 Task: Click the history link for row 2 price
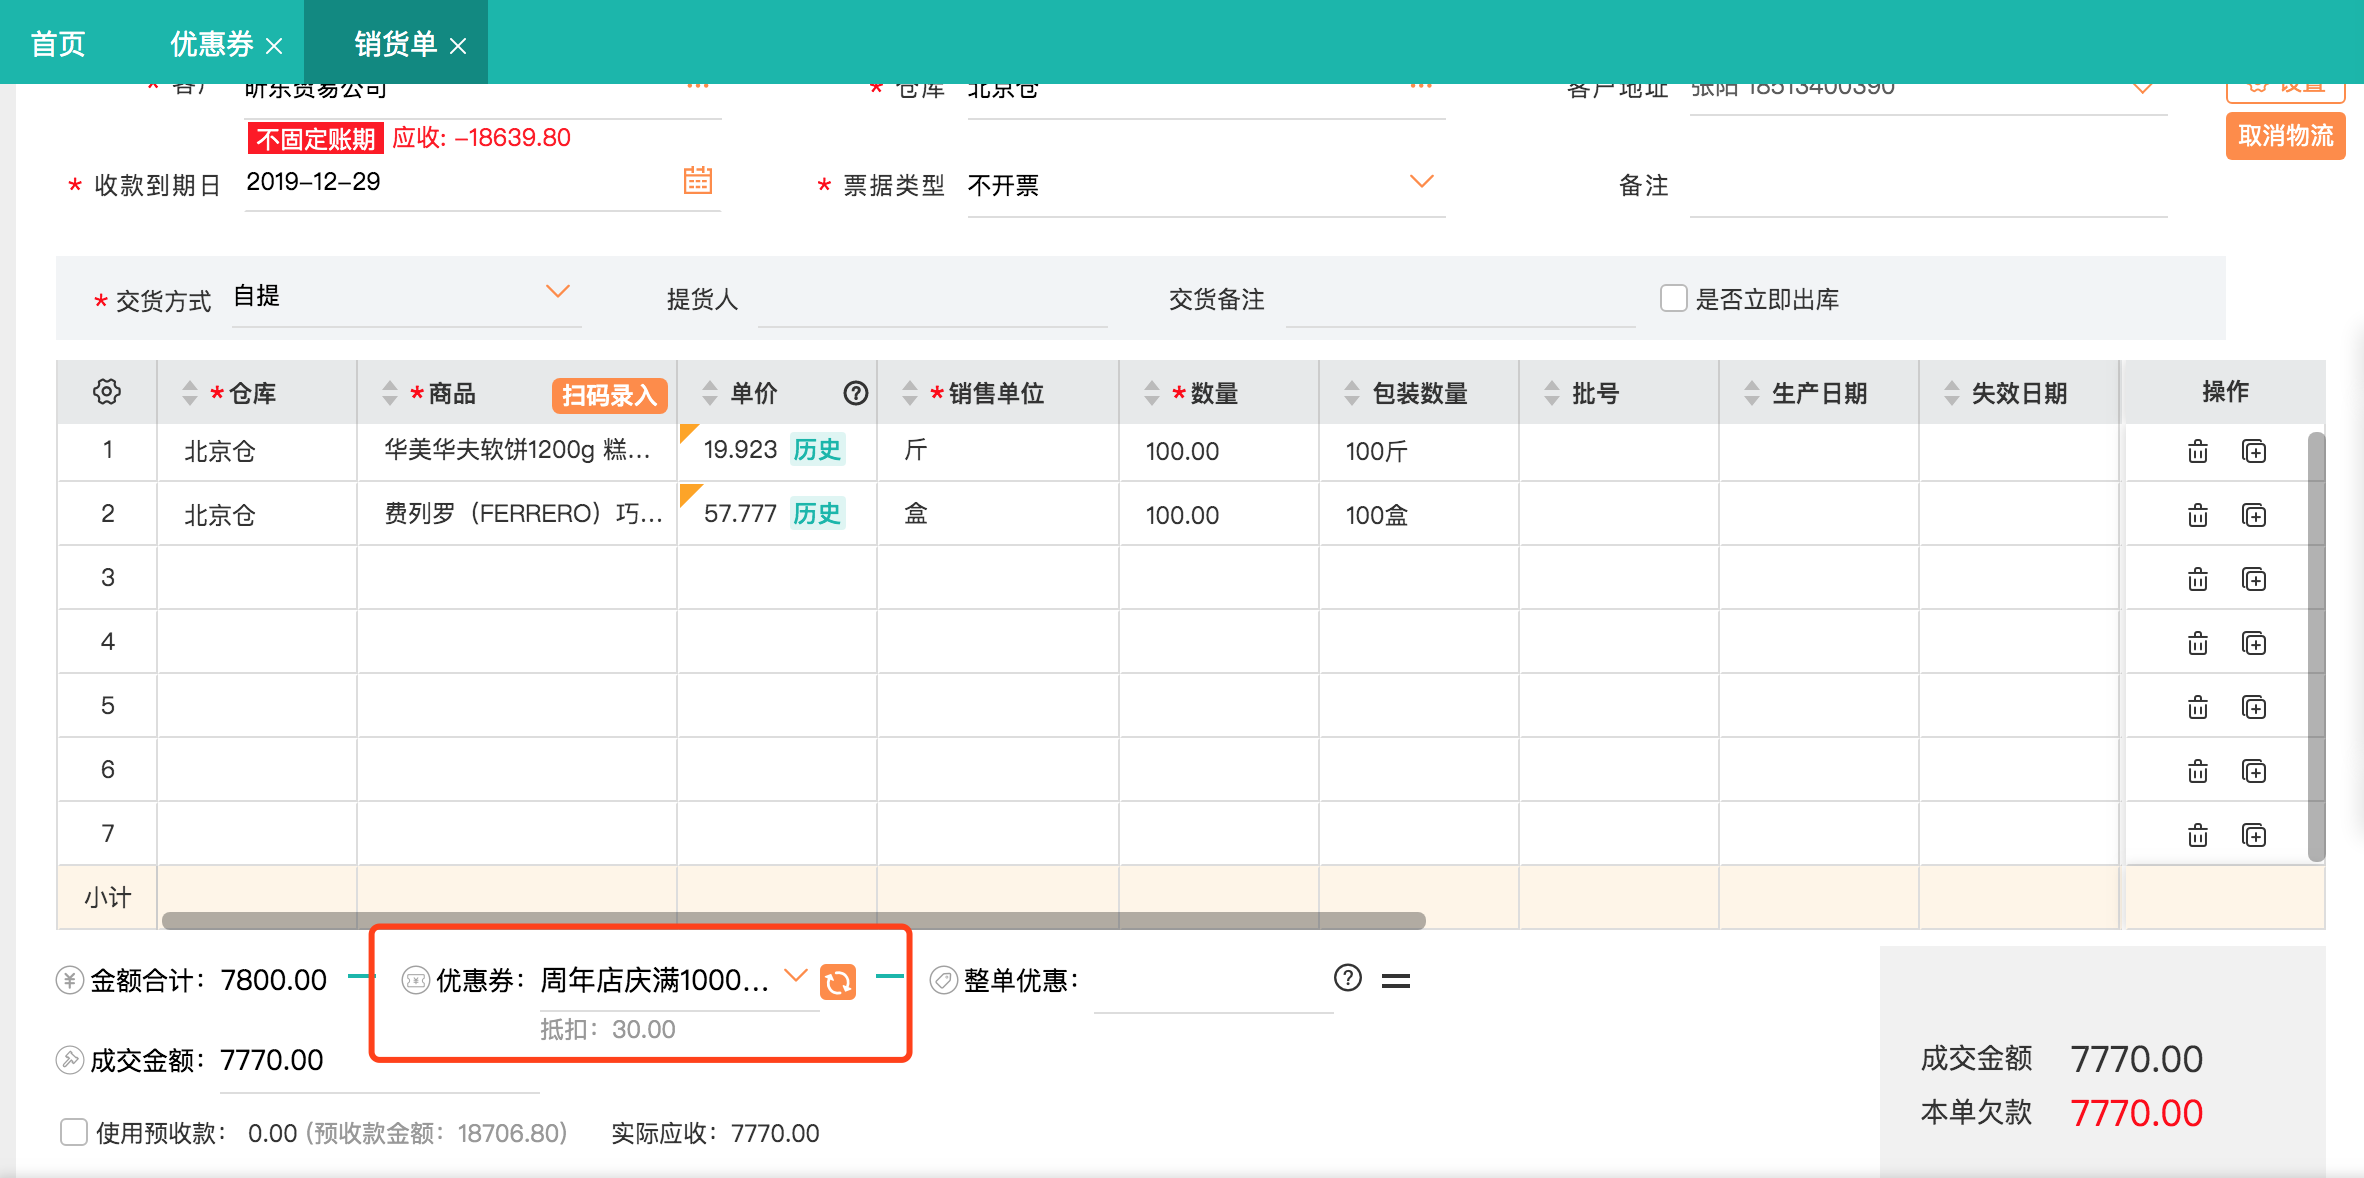point(819,514)
